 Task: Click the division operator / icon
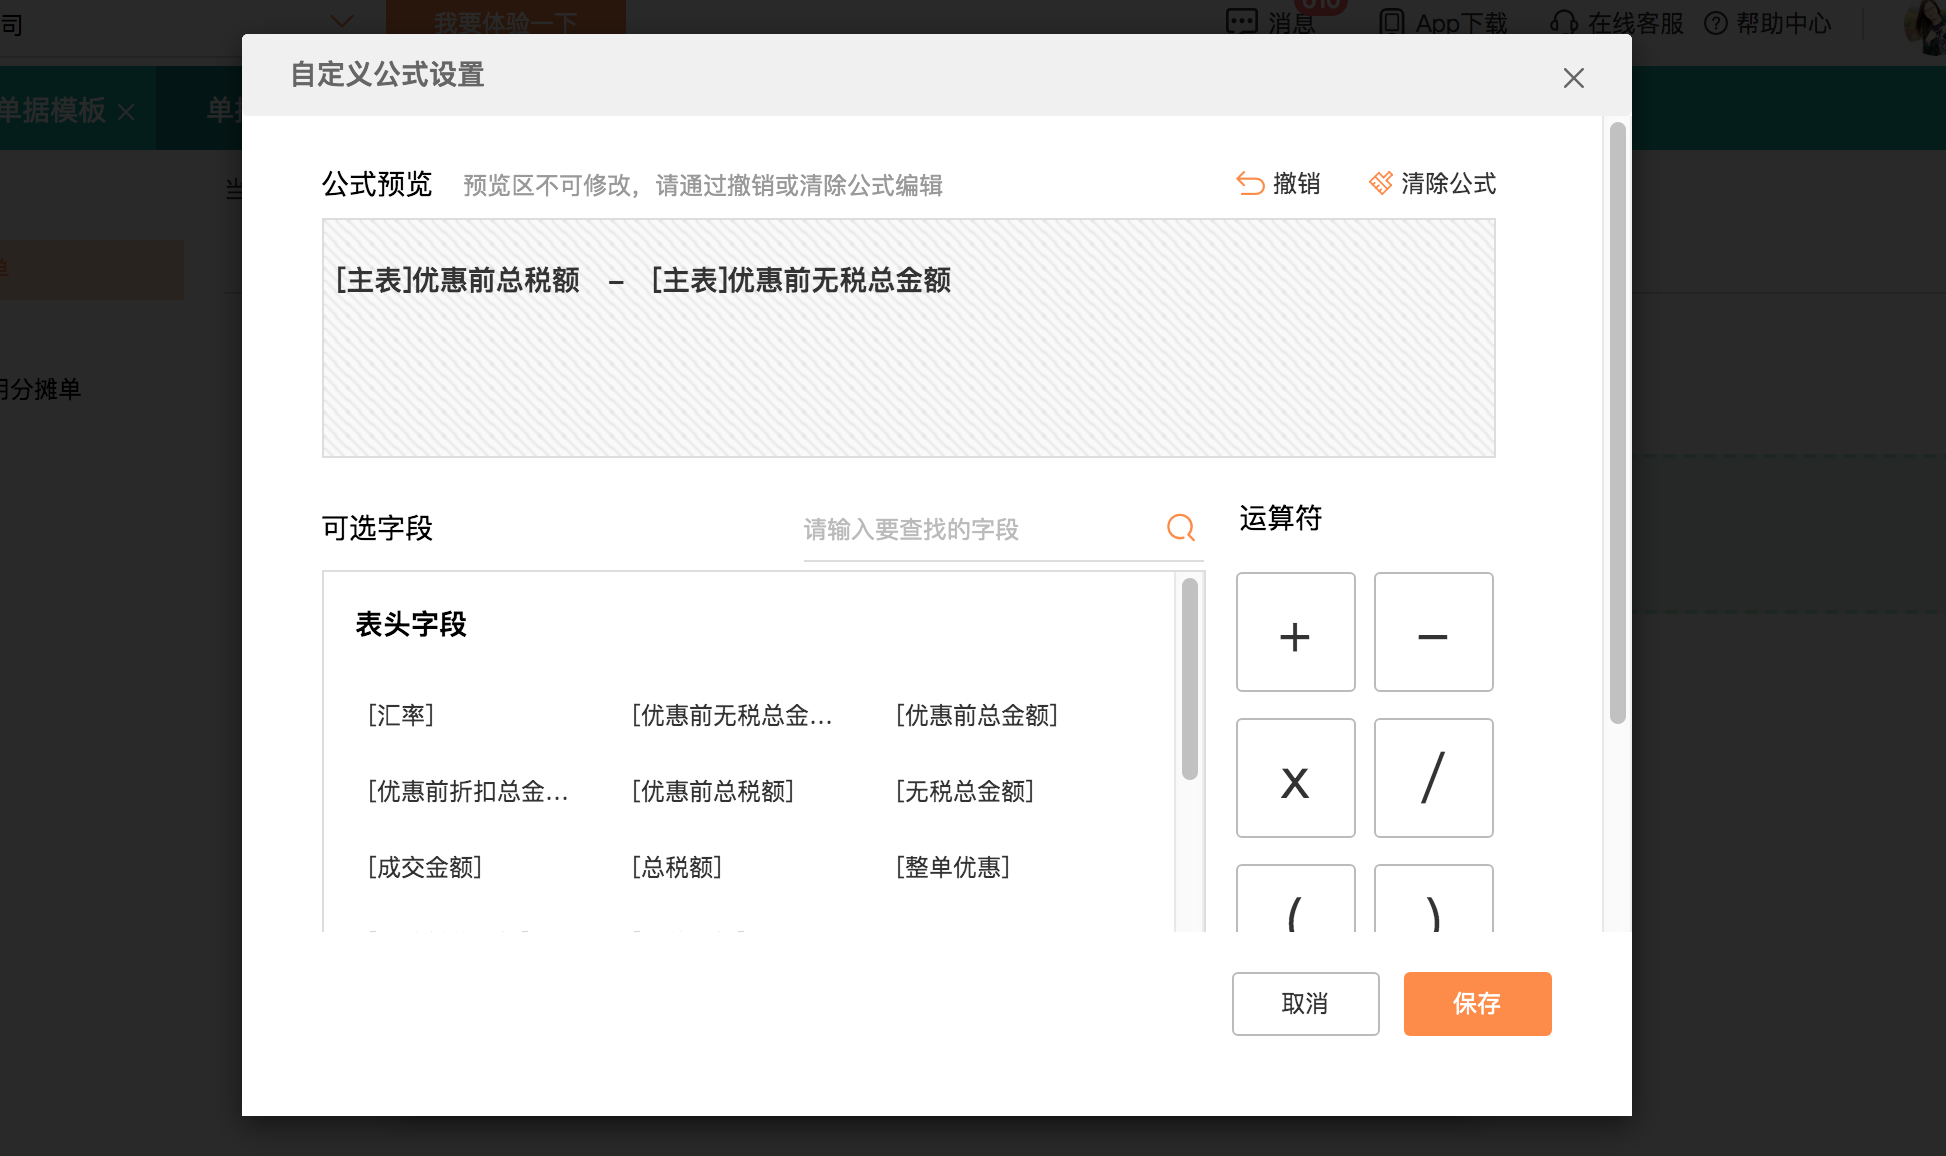pos(1433,778)
